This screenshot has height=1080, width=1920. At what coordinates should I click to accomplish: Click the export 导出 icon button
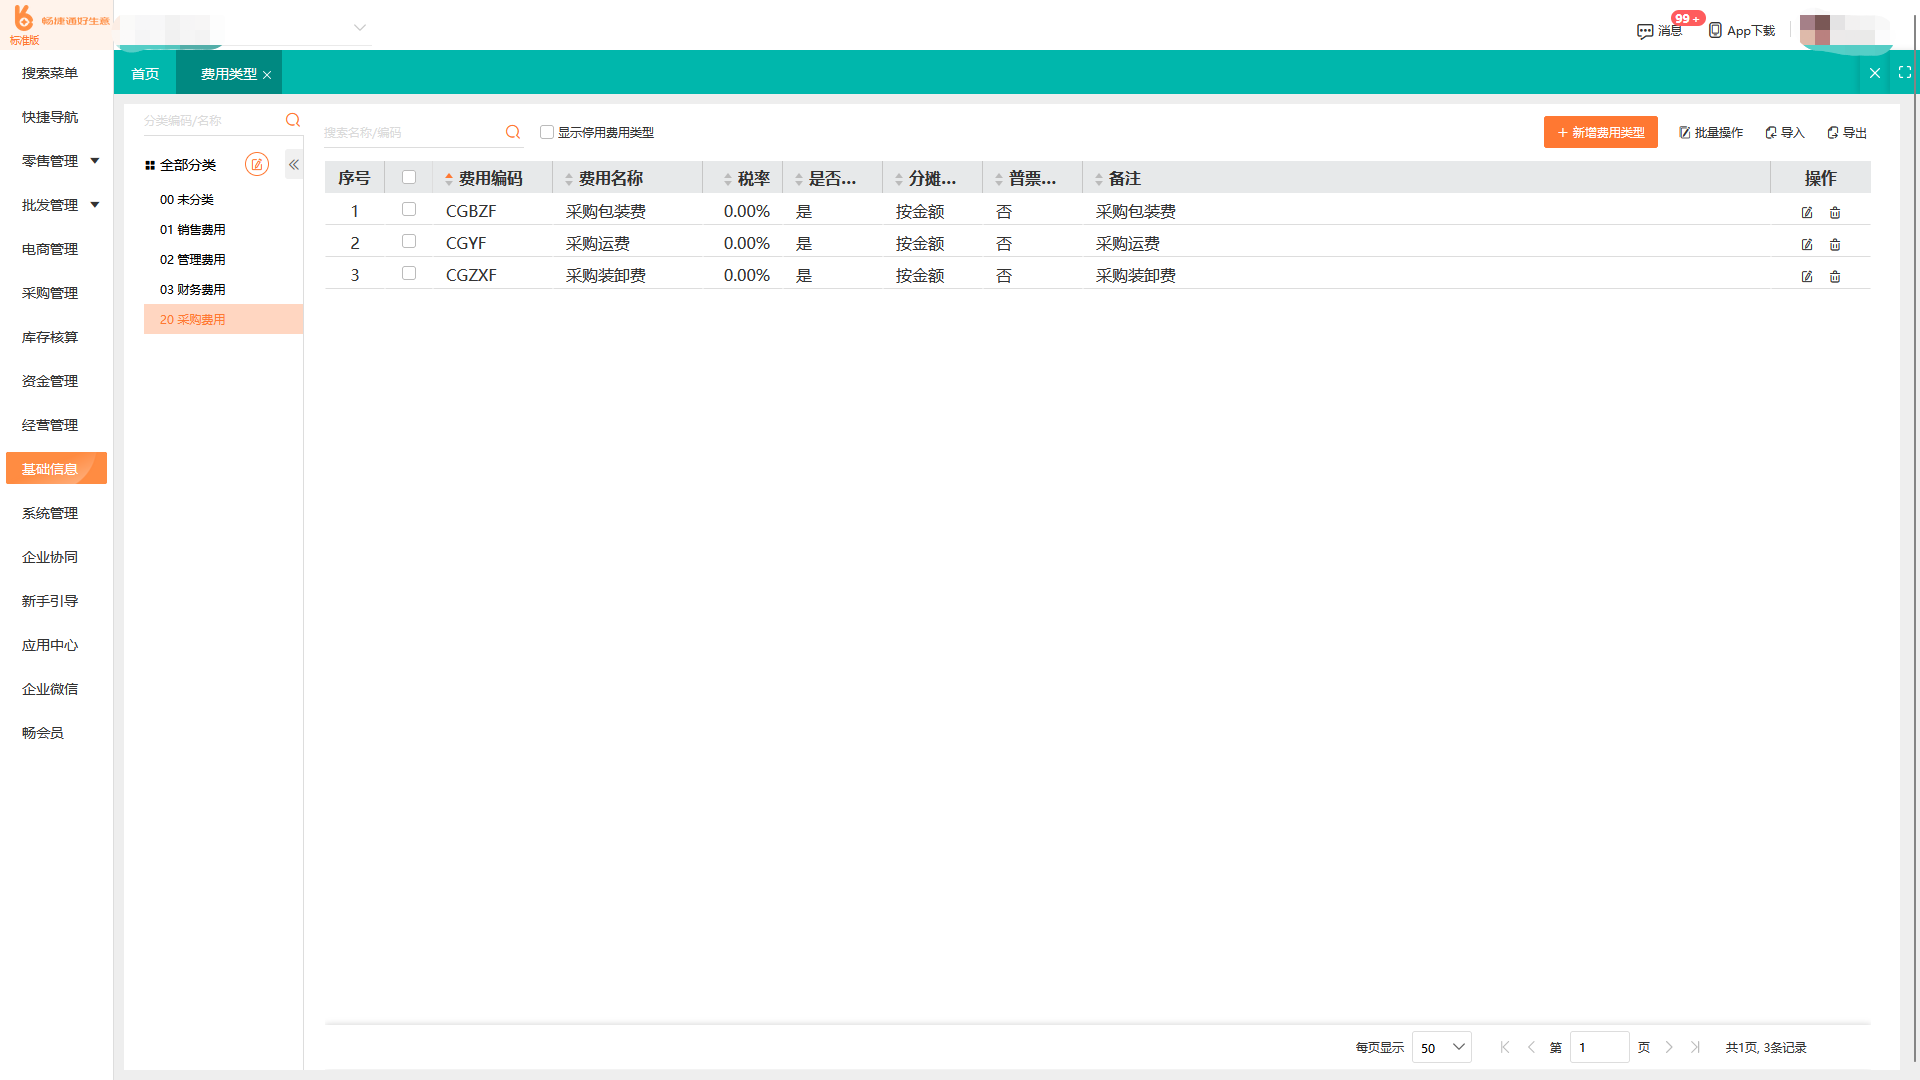pyautogui.click(x=1846, y=132)
